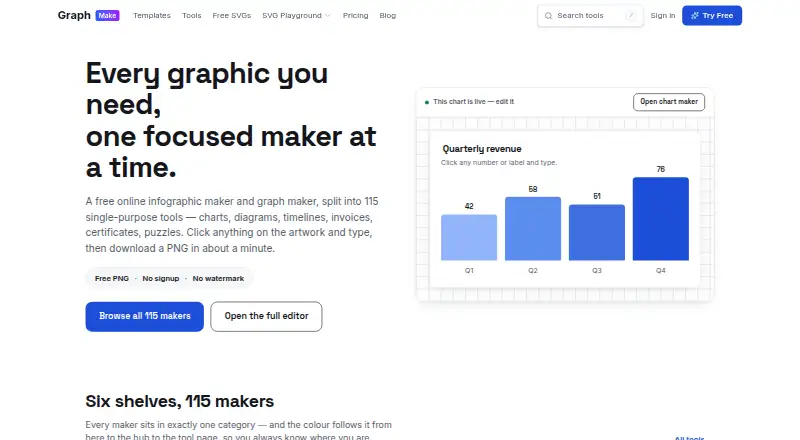
Task: Click the 'No watermark' badge text
Action: coord(218,278)
